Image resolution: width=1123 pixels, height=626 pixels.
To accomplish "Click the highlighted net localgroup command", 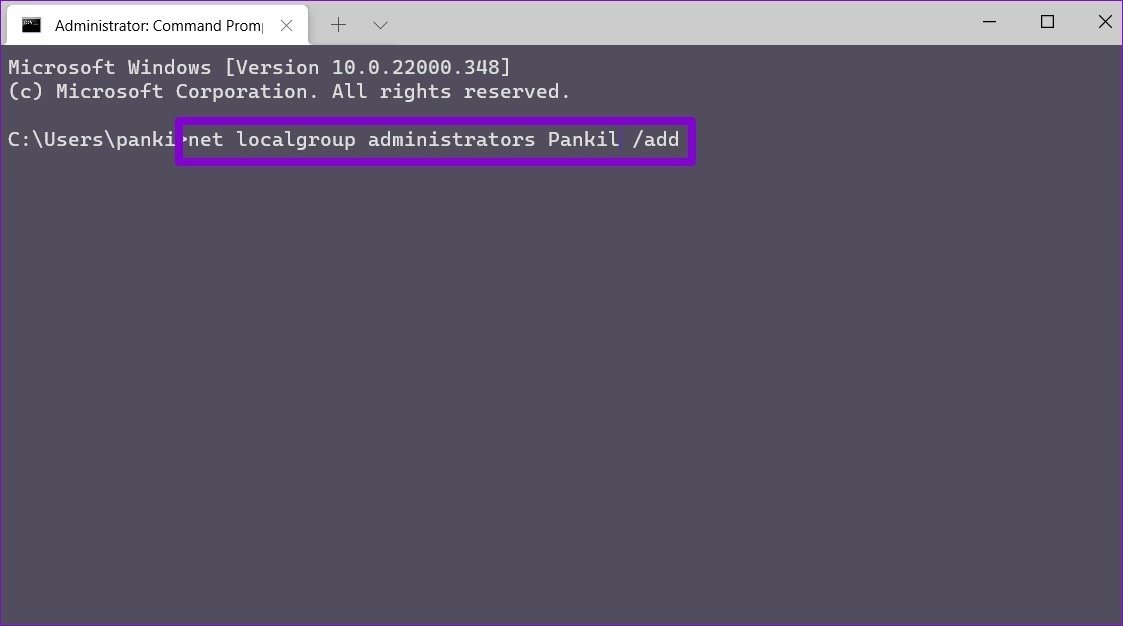I will pos(435,140).
